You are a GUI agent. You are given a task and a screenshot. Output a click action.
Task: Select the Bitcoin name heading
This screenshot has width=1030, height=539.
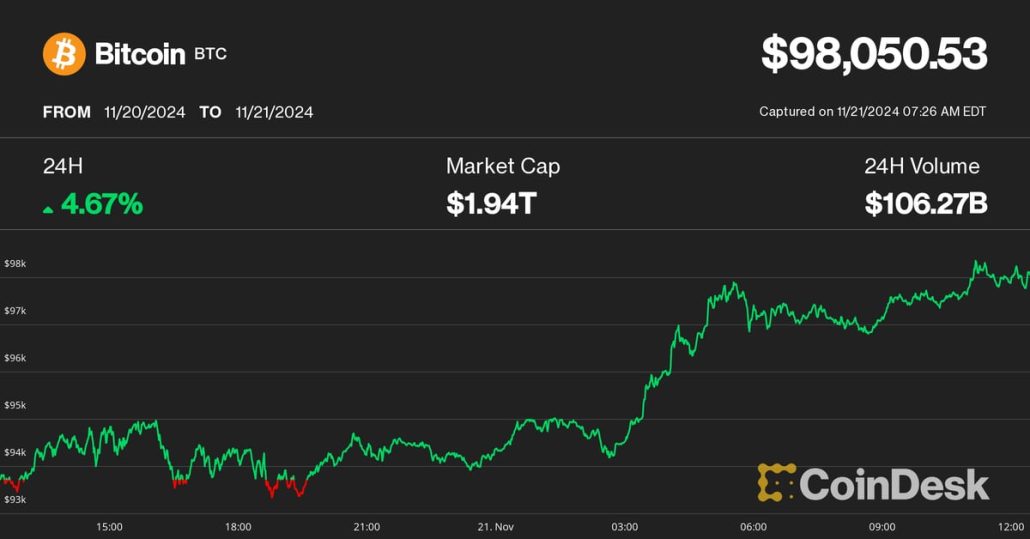coord(140,54)
